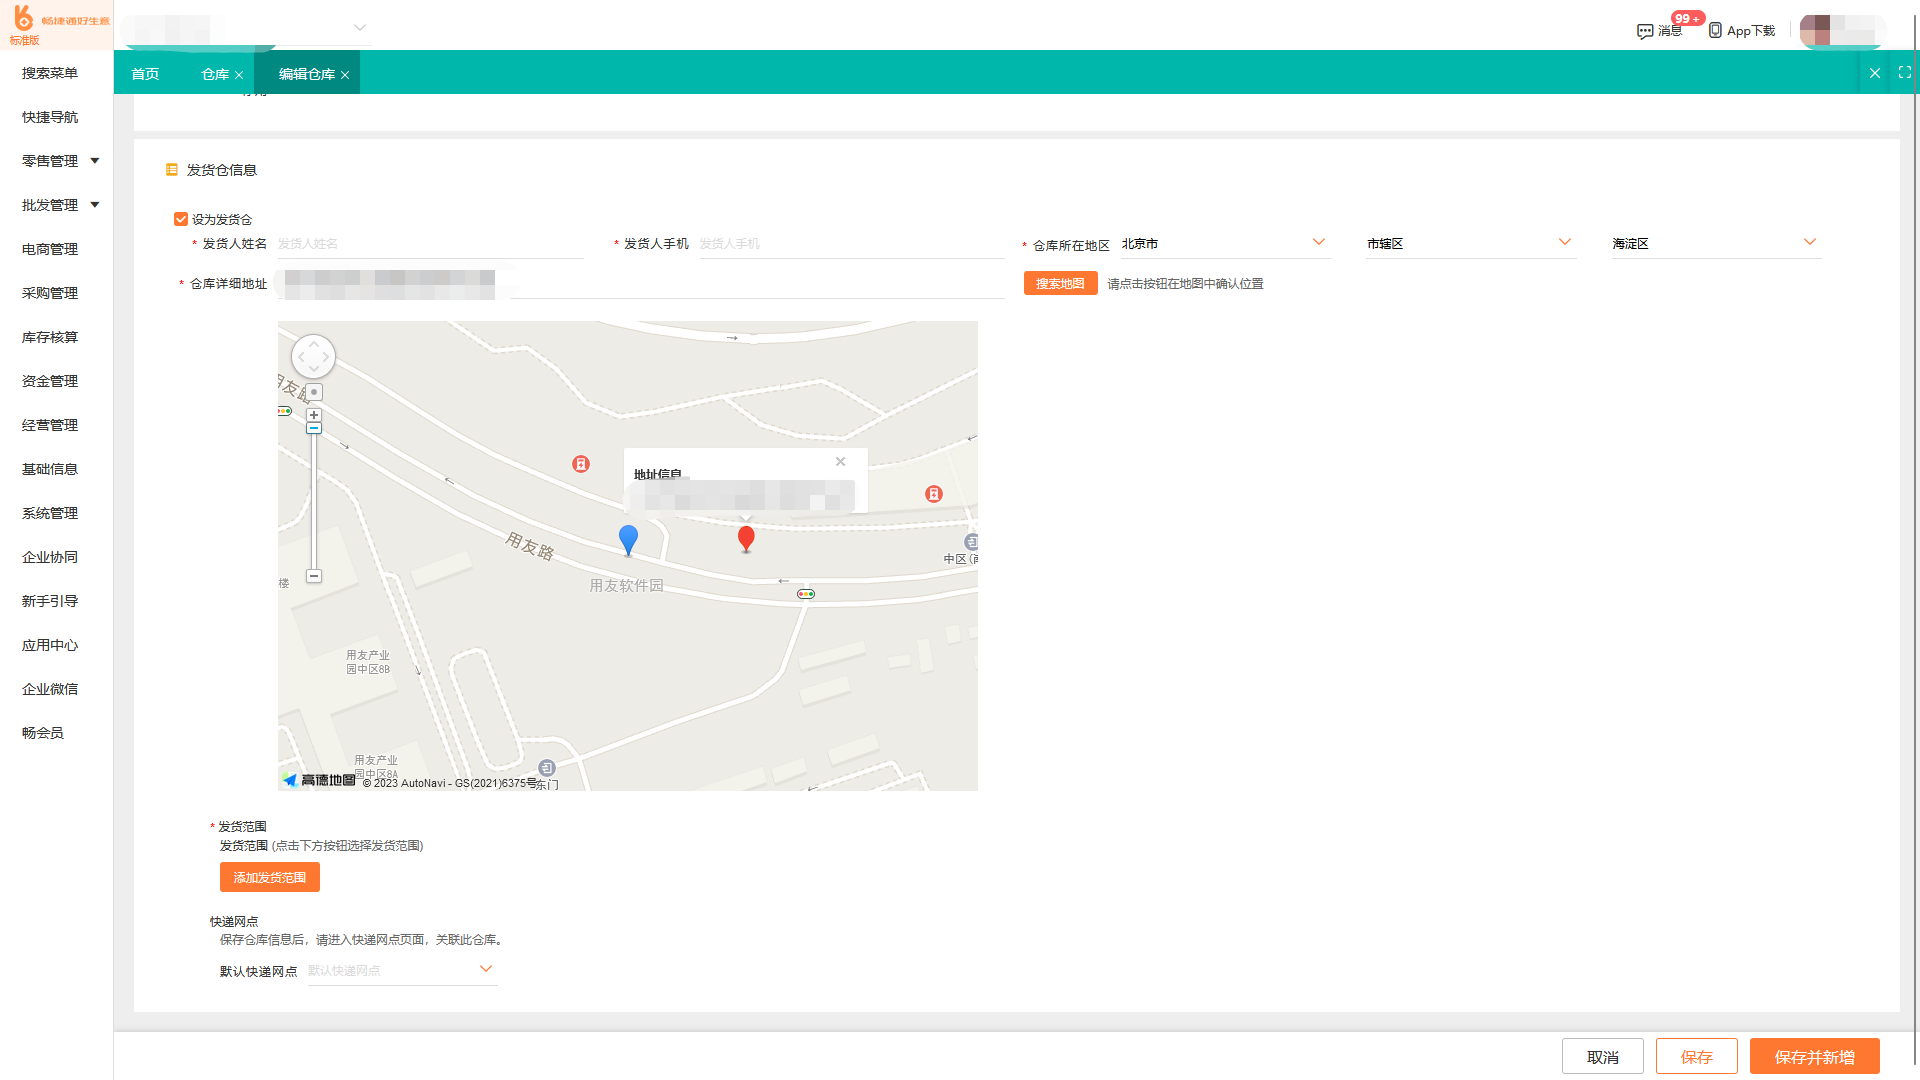The width and height of the screenshot is (1920, 1080).
Task: Click the 搜索地图 button
Action: [x=1059, y=282]
